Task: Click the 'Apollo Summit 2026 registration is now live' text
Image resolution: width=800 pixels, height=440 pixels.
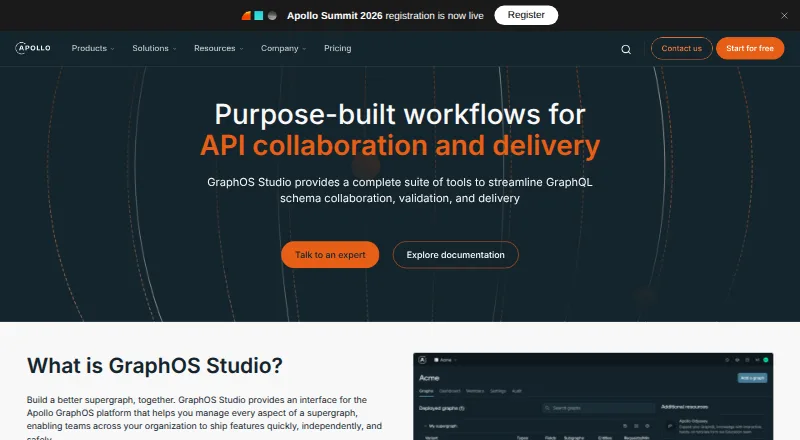Action: click(385, 16)
